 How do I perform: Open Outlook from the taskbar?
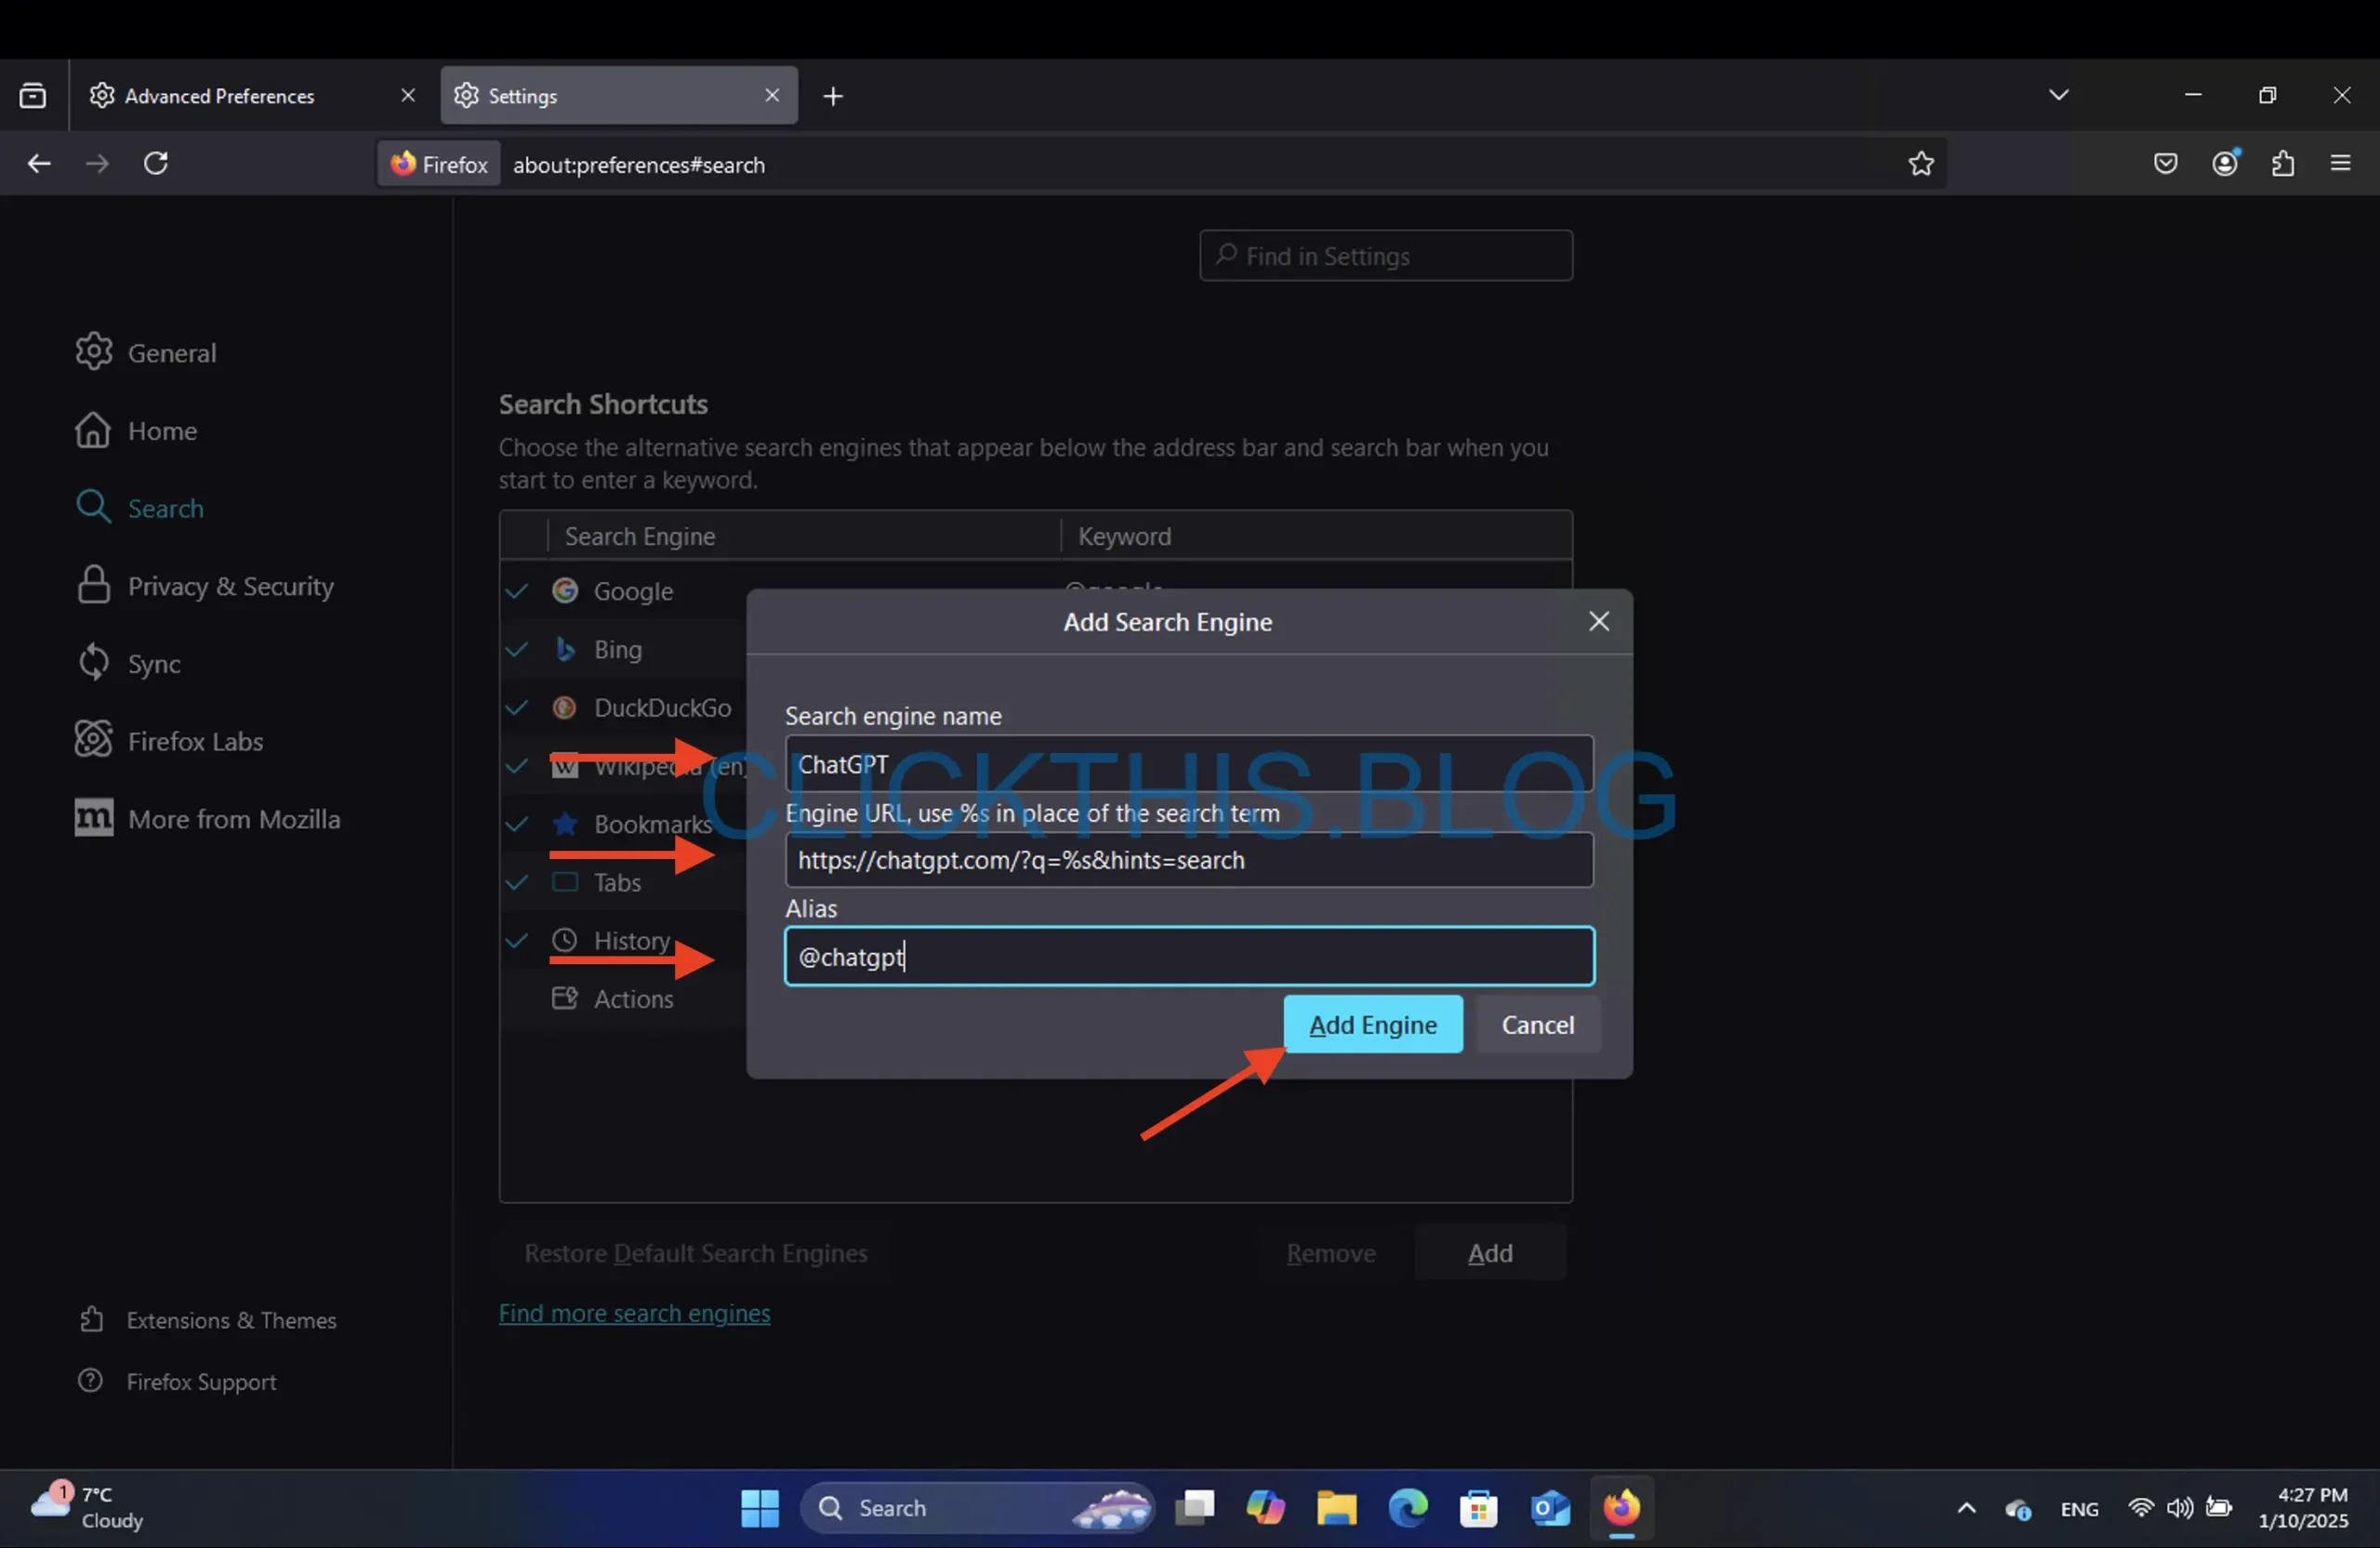[x=1550, y=1508]
